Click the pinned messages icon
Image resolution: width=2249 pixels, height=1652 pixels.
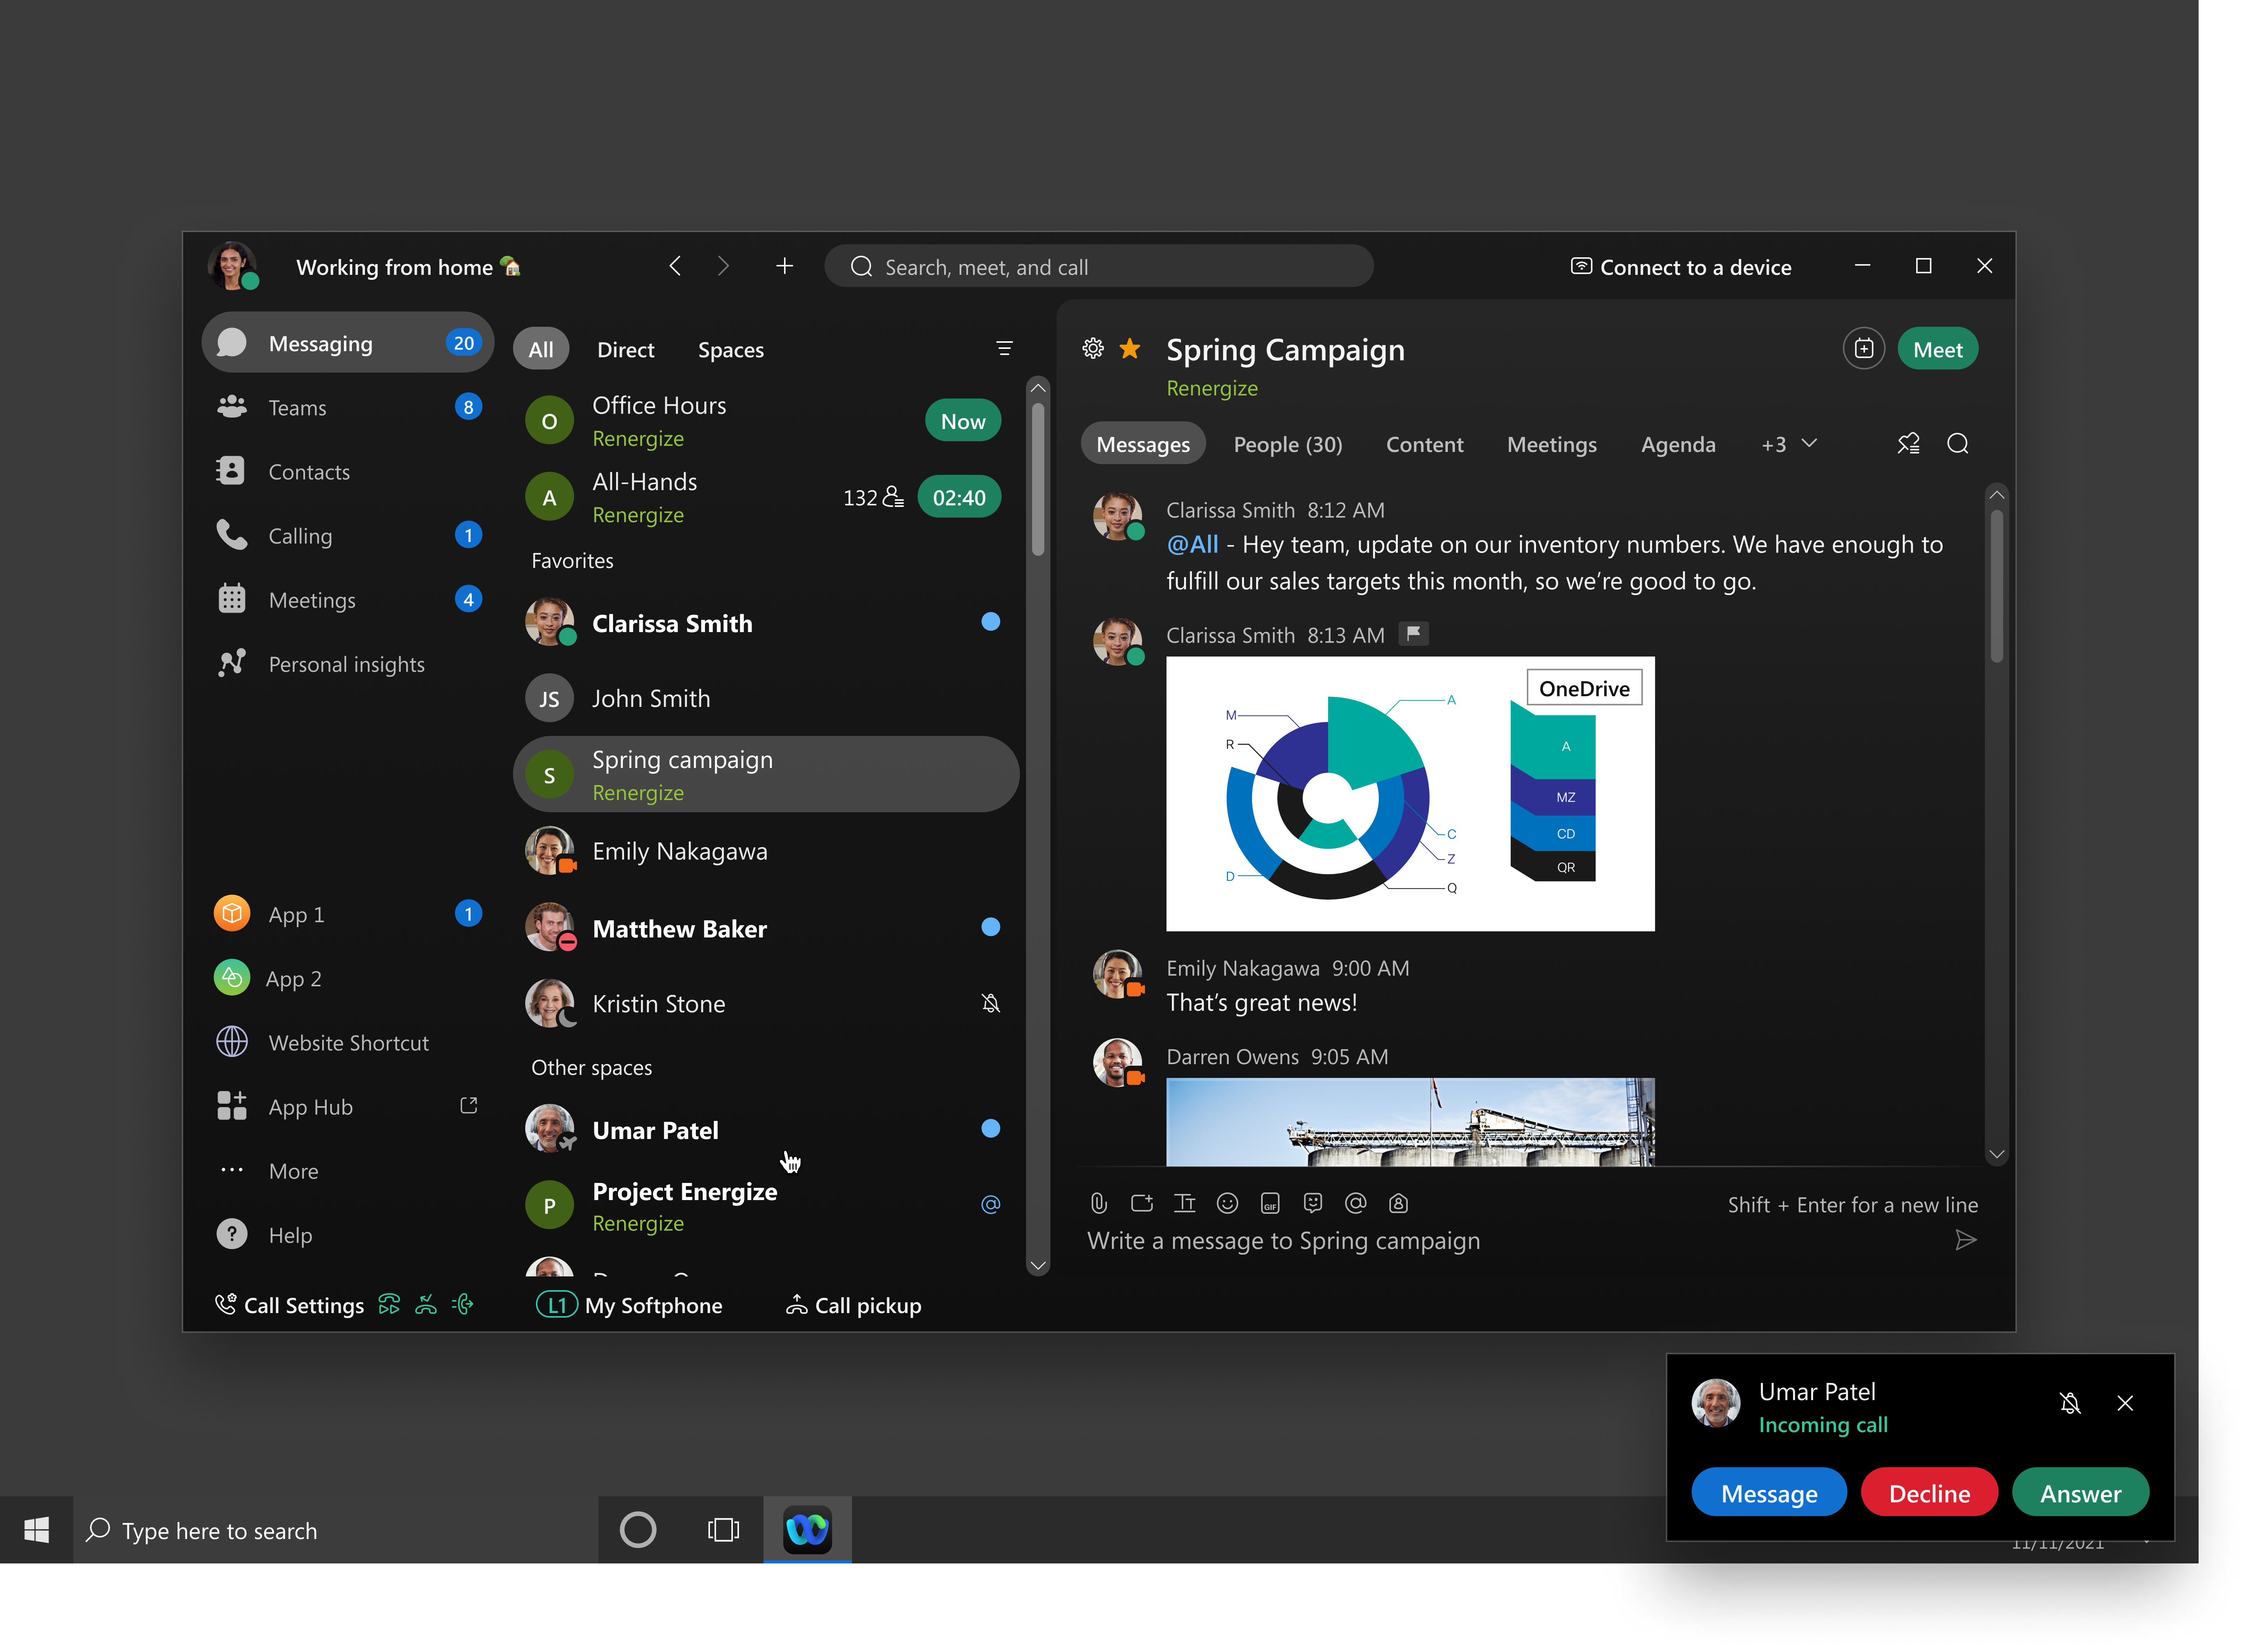pos(1908,444)
